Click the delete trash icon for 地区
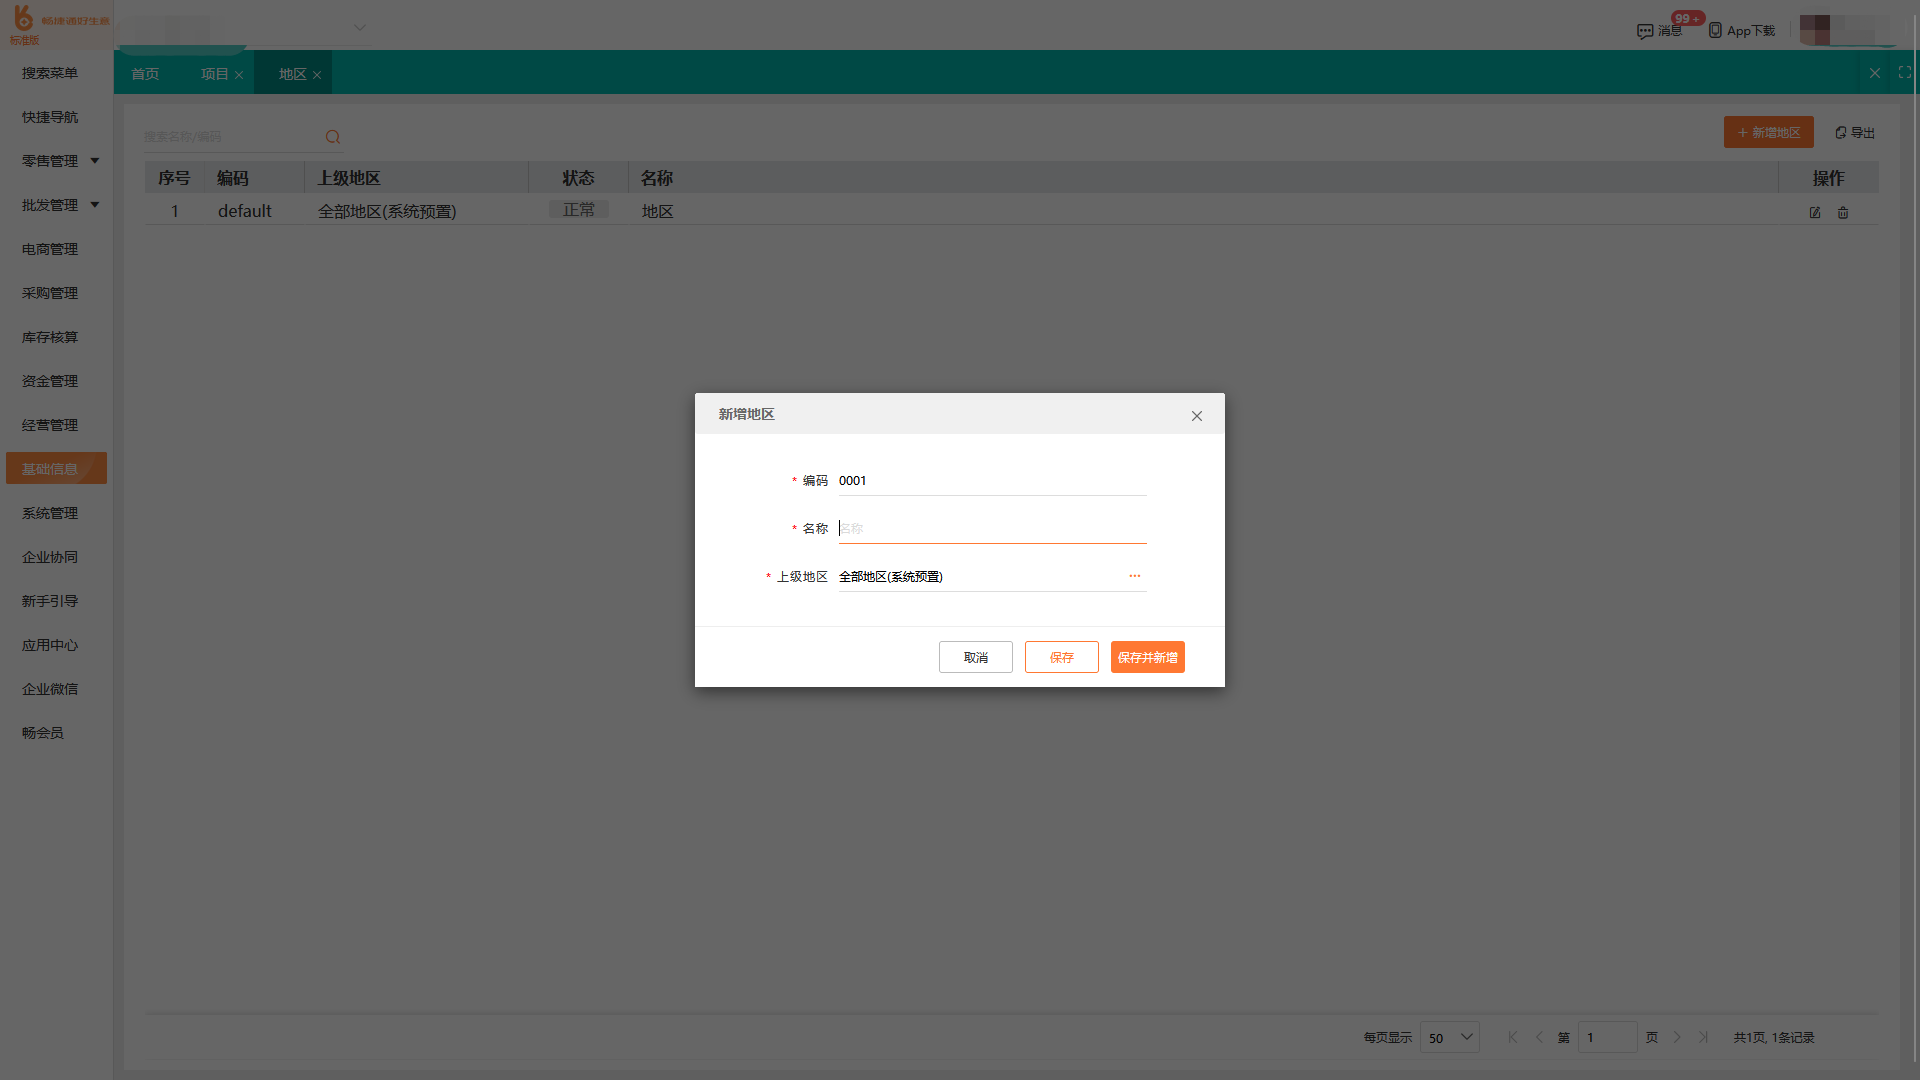This screenshot has width=1920, height=1080. coord(1844,212)
